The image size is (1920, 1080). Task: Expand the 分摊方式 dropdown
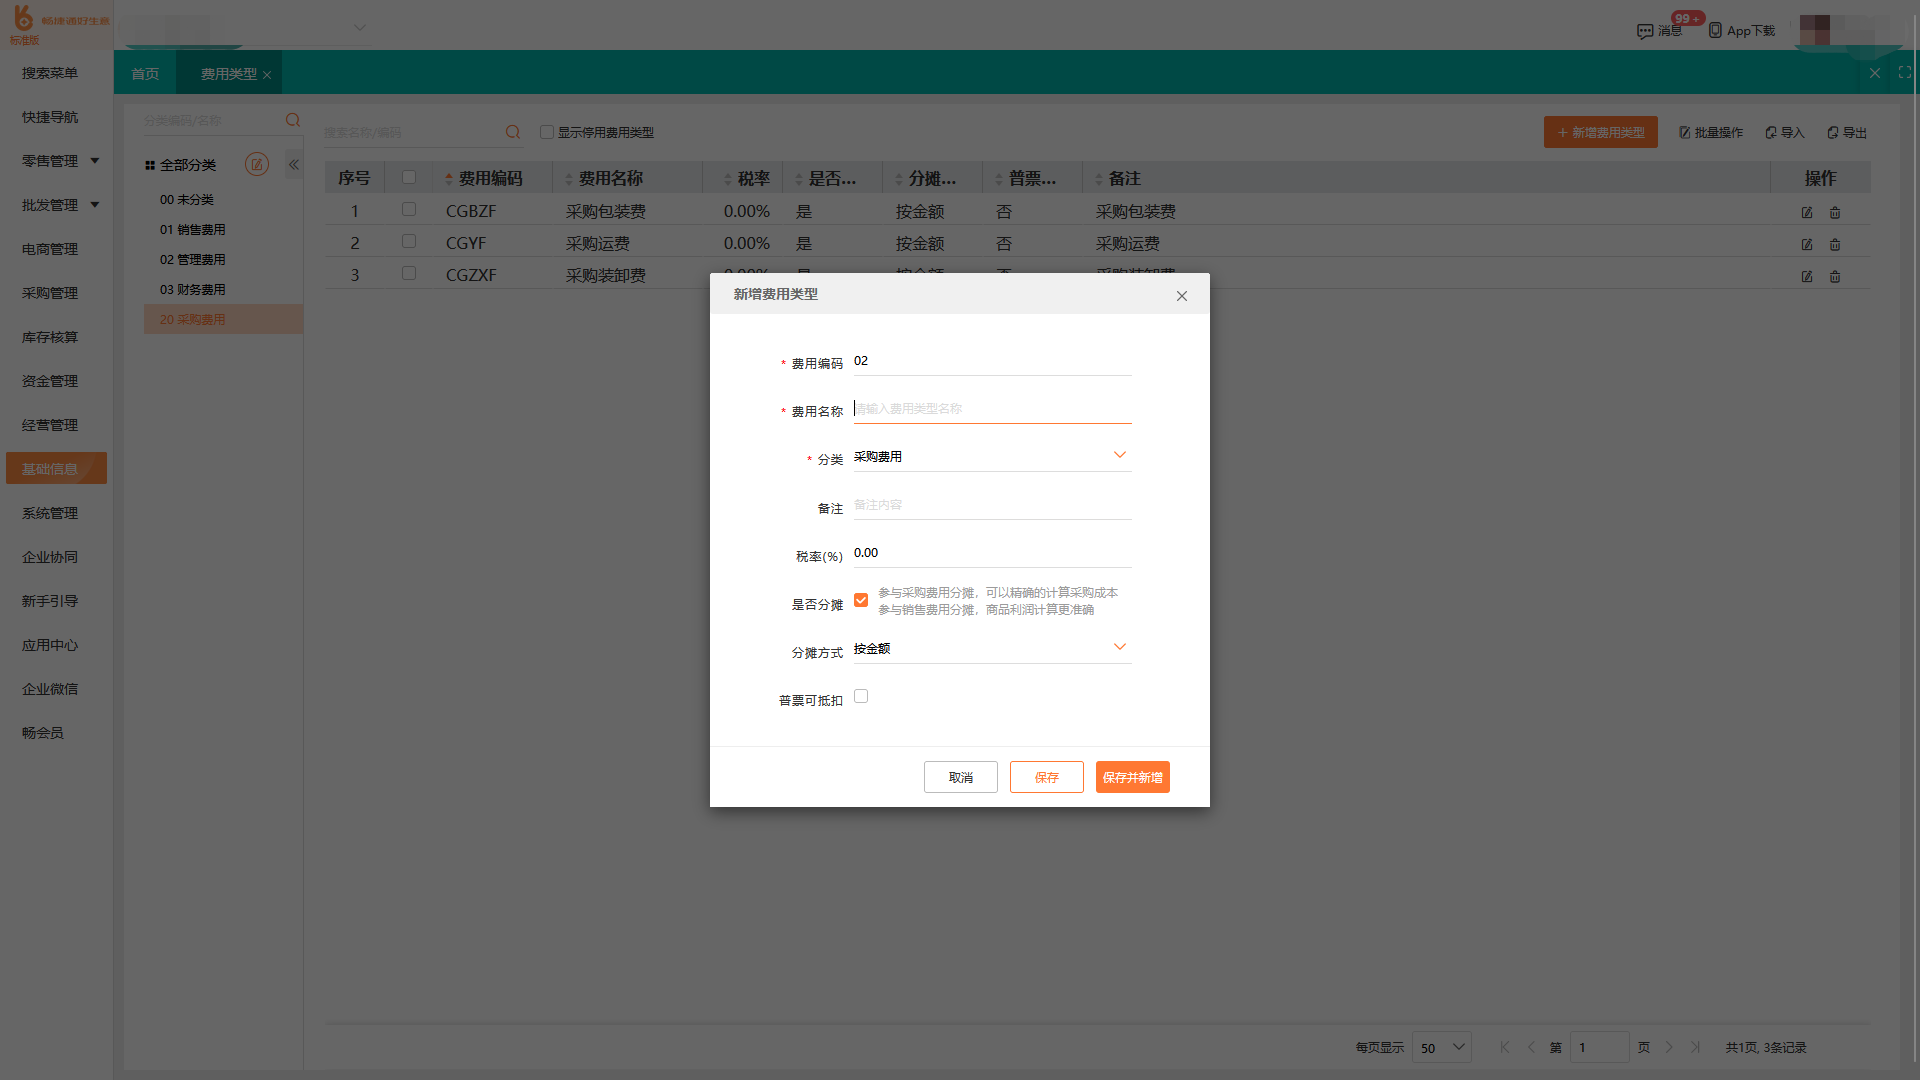[x=1120, y=647]
